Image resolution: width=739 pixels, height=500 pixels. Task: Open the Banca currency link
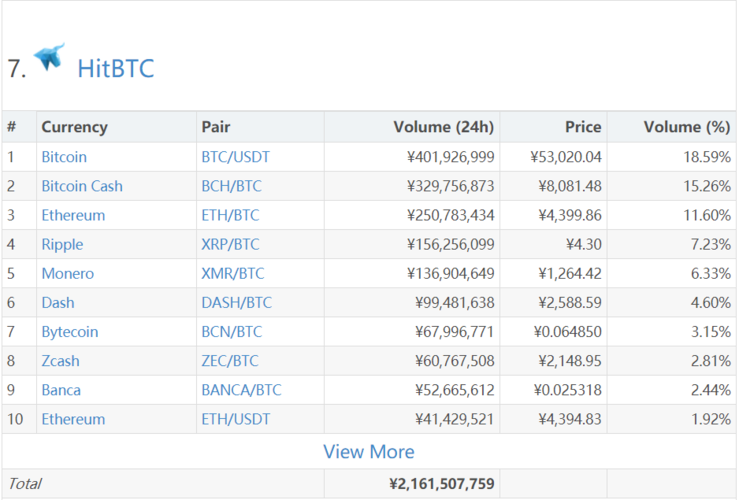point(61,389)
